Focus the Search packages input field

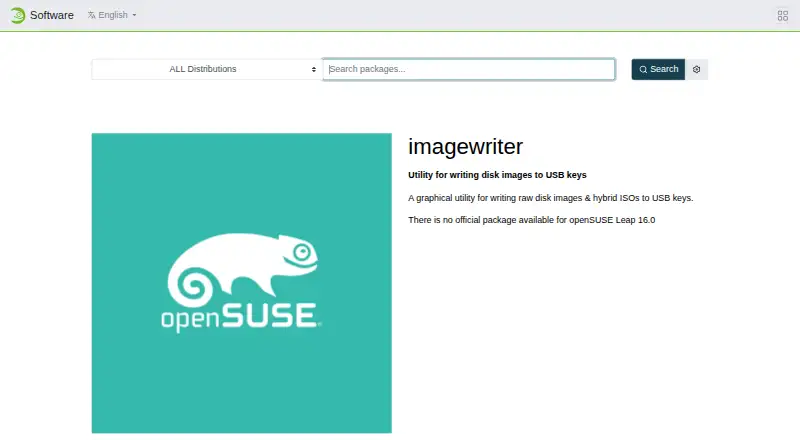469,69
